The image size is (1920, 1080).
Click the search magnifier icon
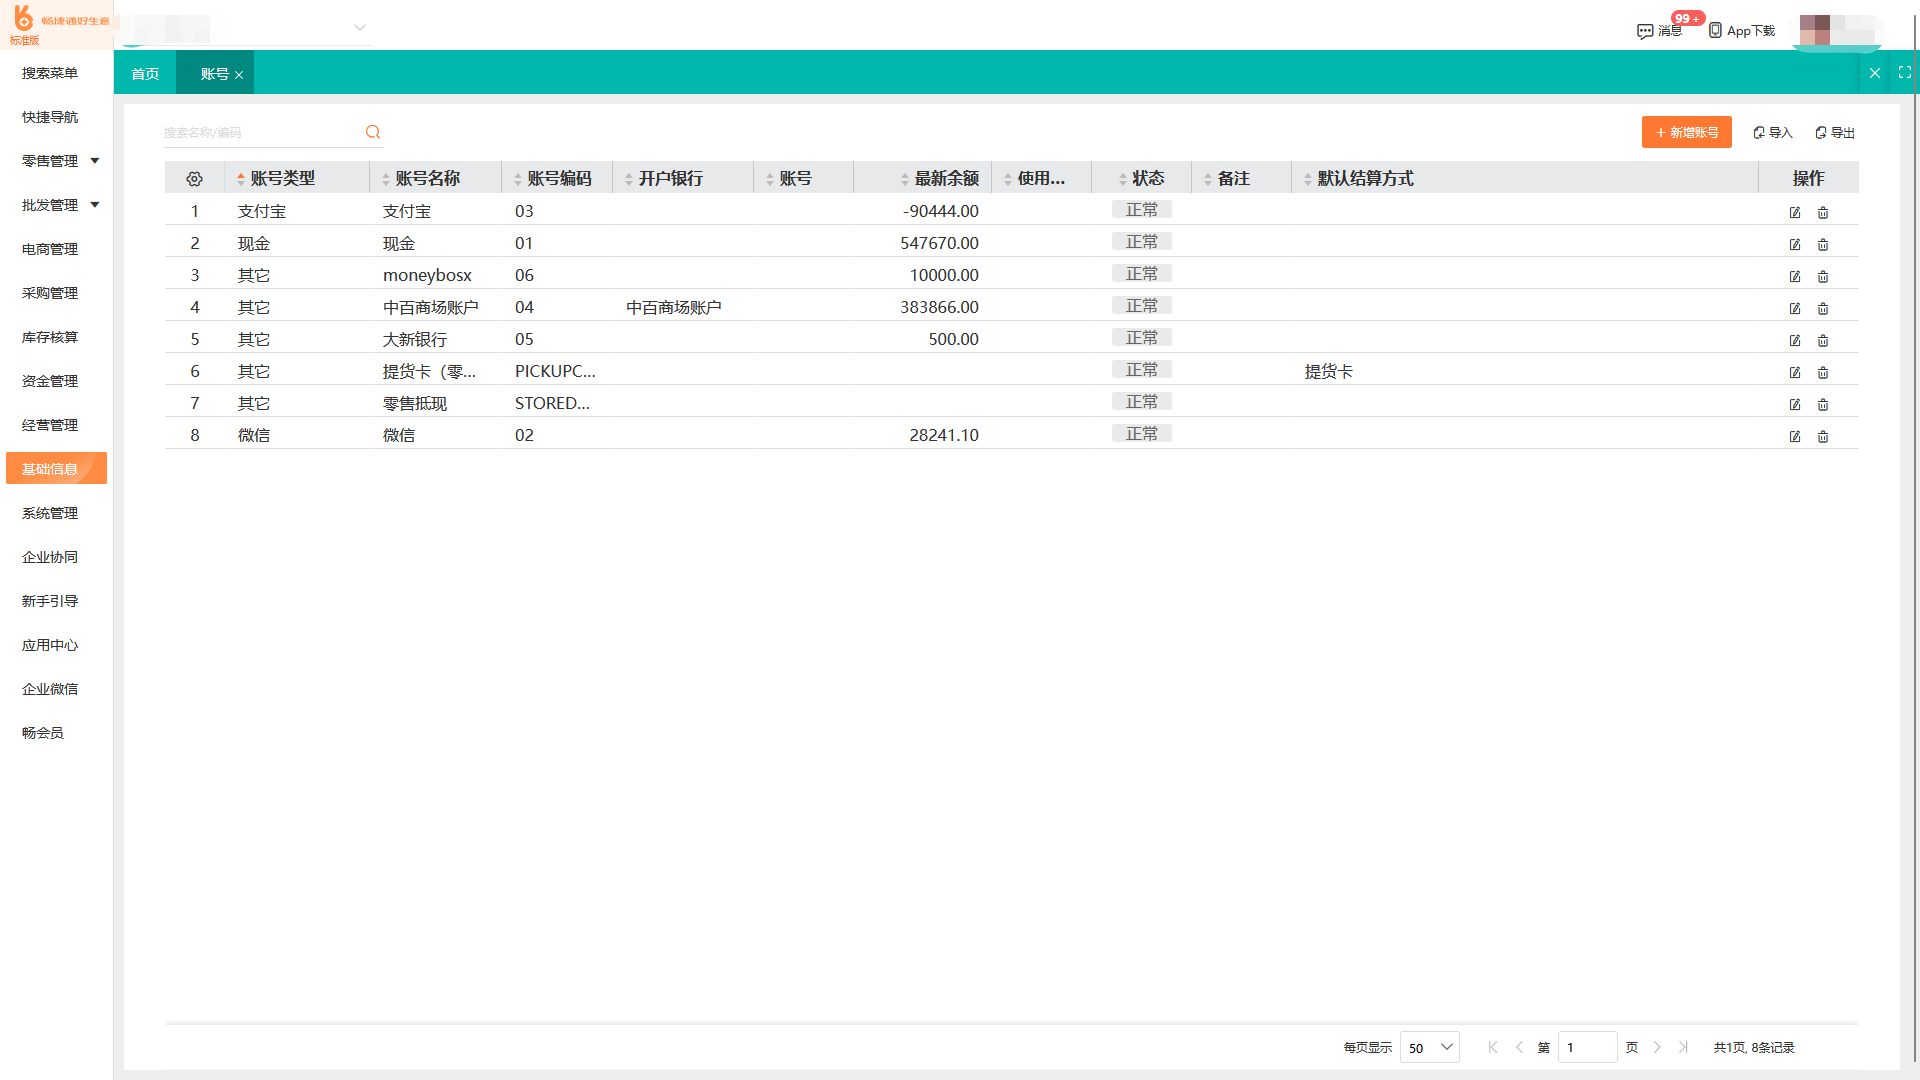[x=373, y=132]
